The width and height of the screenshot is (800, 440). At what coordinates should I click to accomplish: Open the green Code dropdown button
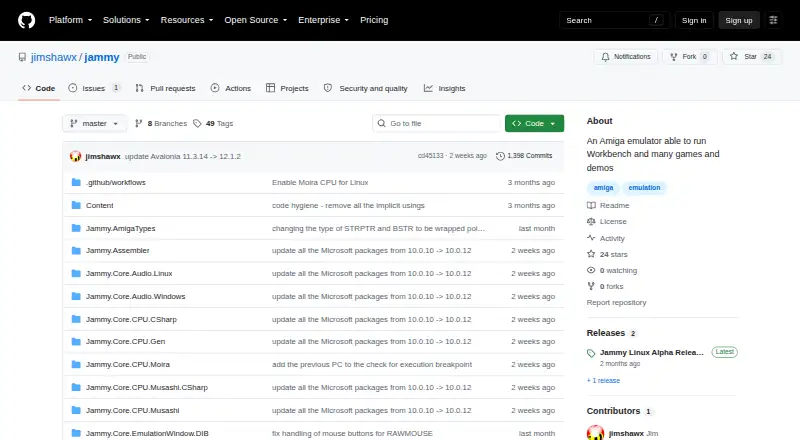(534, 124)
